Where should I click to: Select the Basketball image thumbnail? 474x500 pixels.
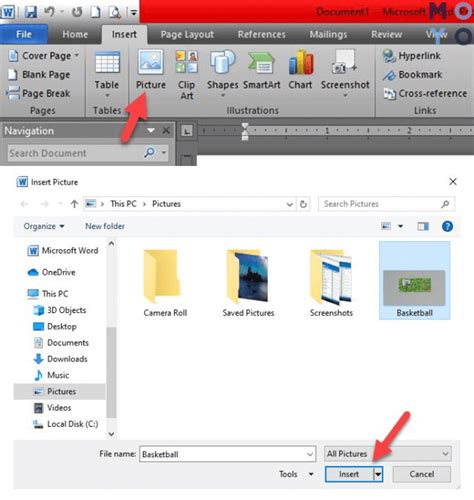pos(414,281)
